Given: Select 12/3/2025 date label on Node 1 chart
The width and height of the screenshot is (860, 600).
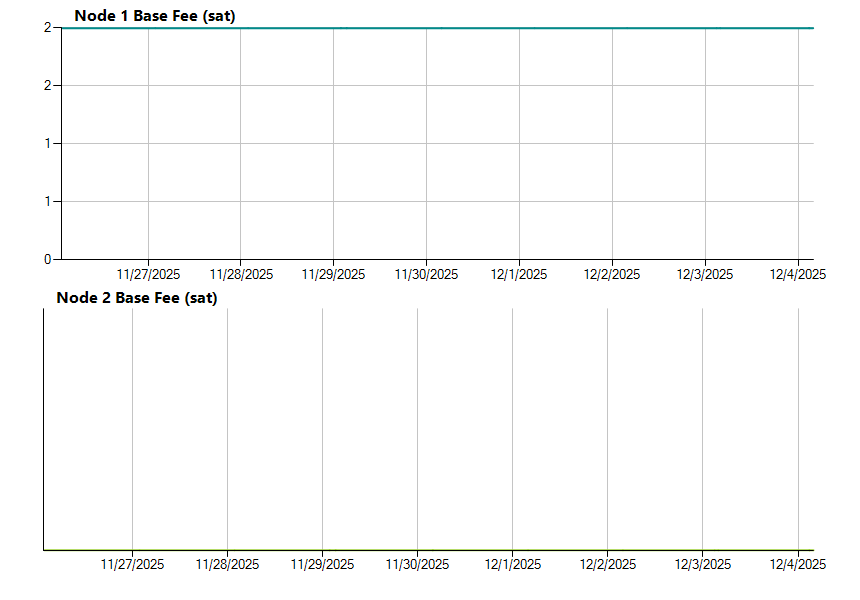Looking at the screenshot, I should (x=705, y=274).
